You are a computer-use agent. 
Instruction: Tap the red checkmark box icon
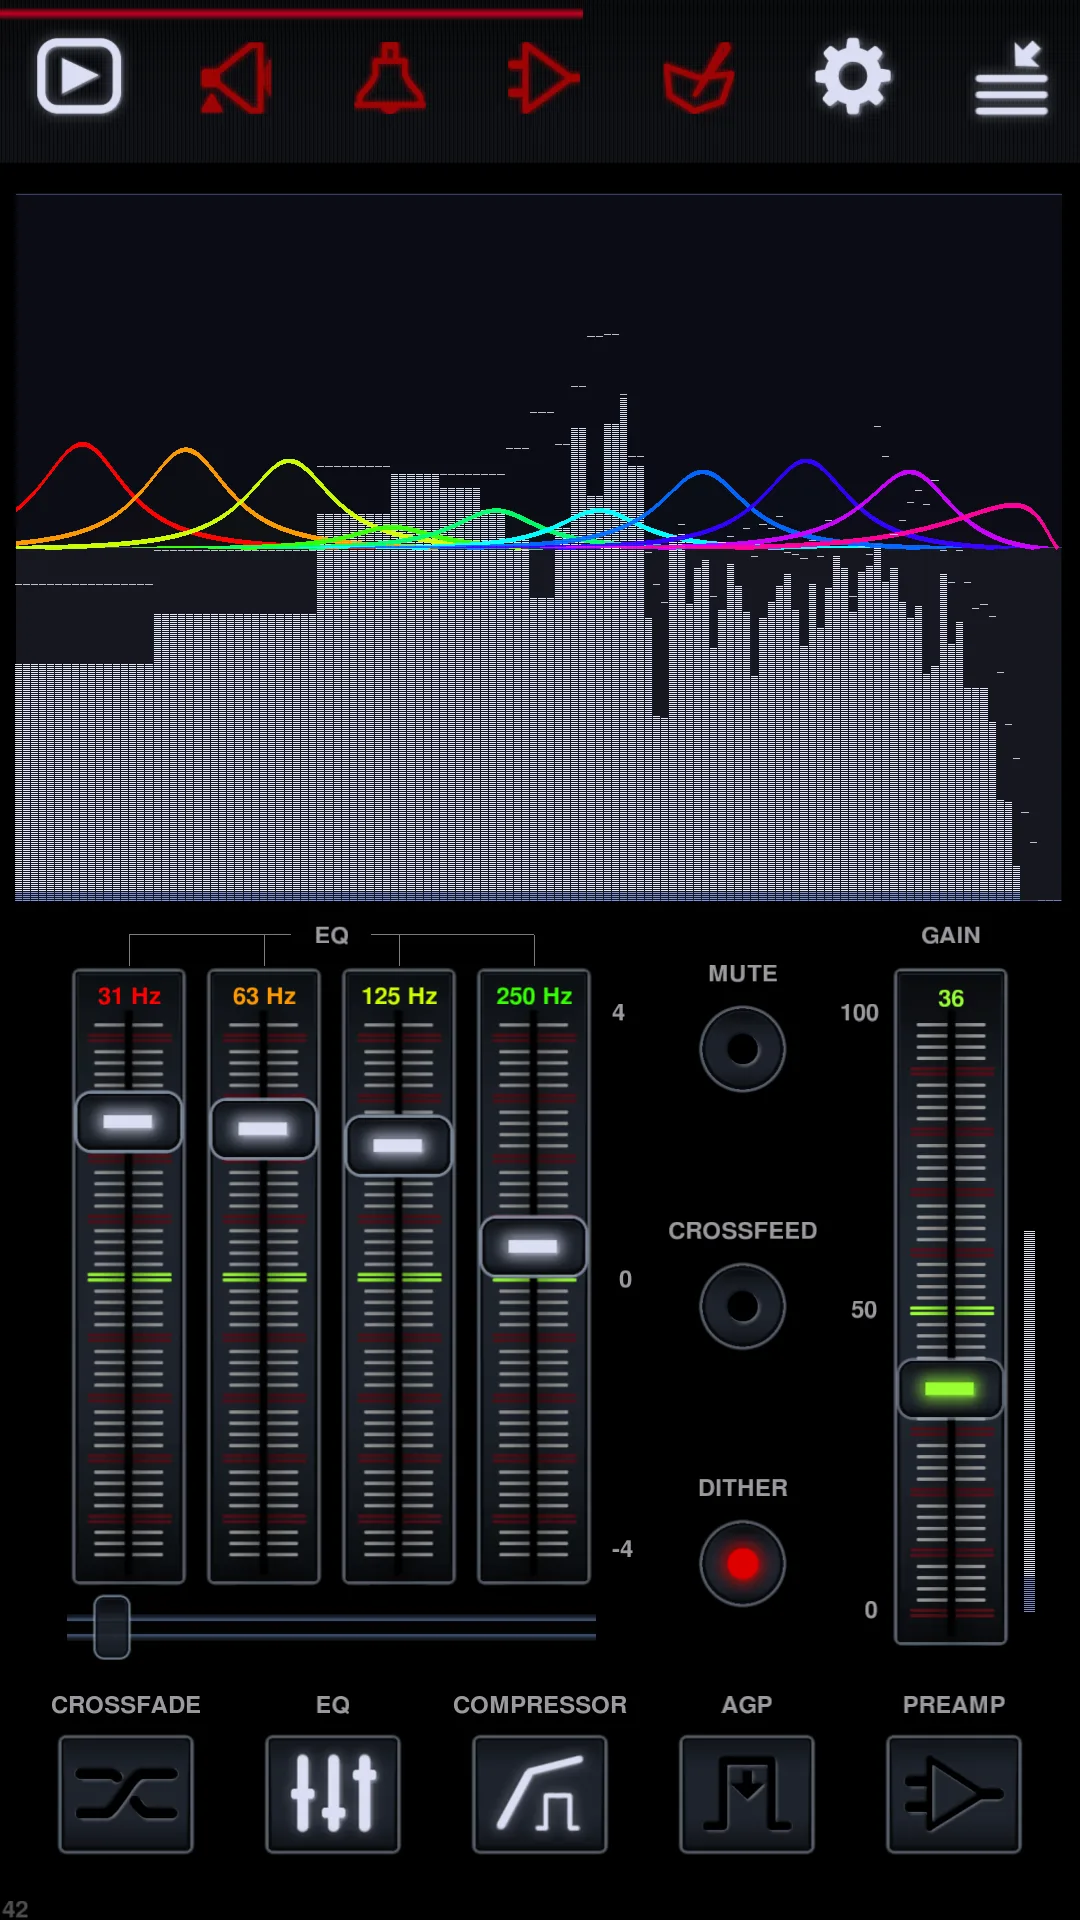699,78
